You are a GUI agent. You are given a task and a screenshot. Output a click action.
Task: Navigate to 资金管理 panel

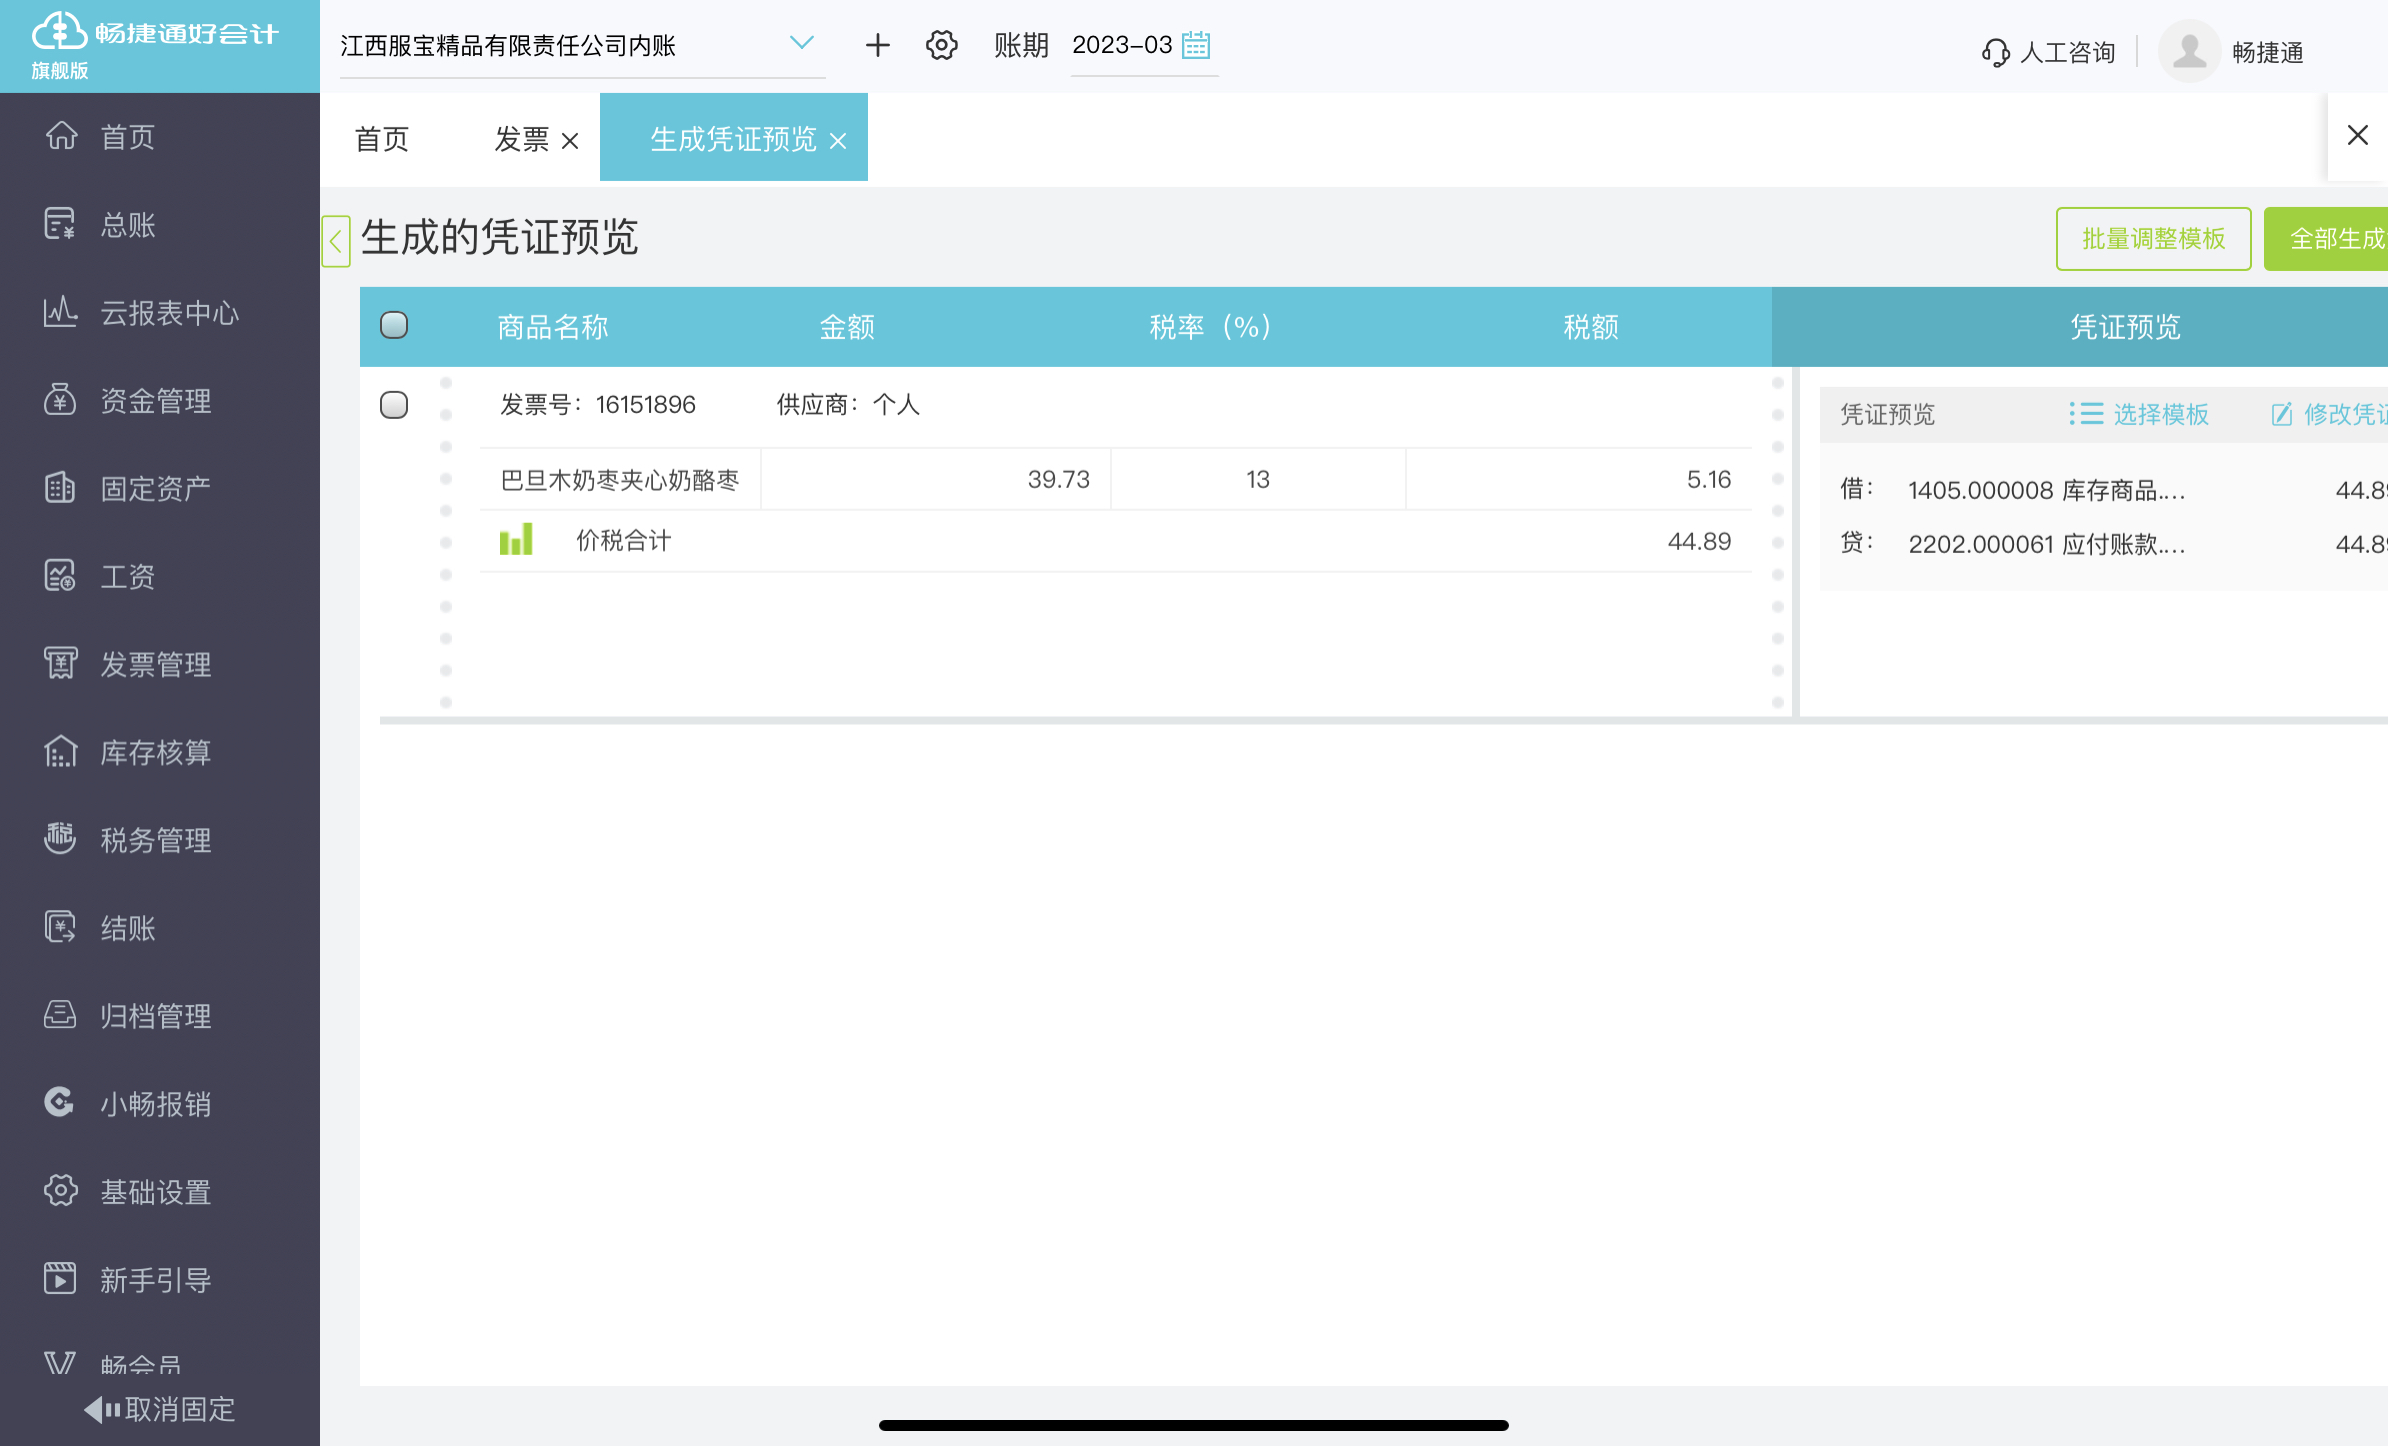coord(152,401)
